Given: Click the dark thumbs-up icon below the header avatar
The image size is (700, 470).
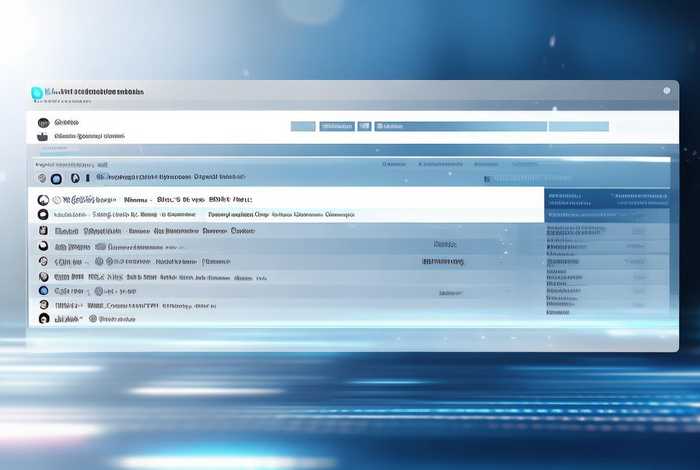Looking at the screenshot, I should point(42,135).
